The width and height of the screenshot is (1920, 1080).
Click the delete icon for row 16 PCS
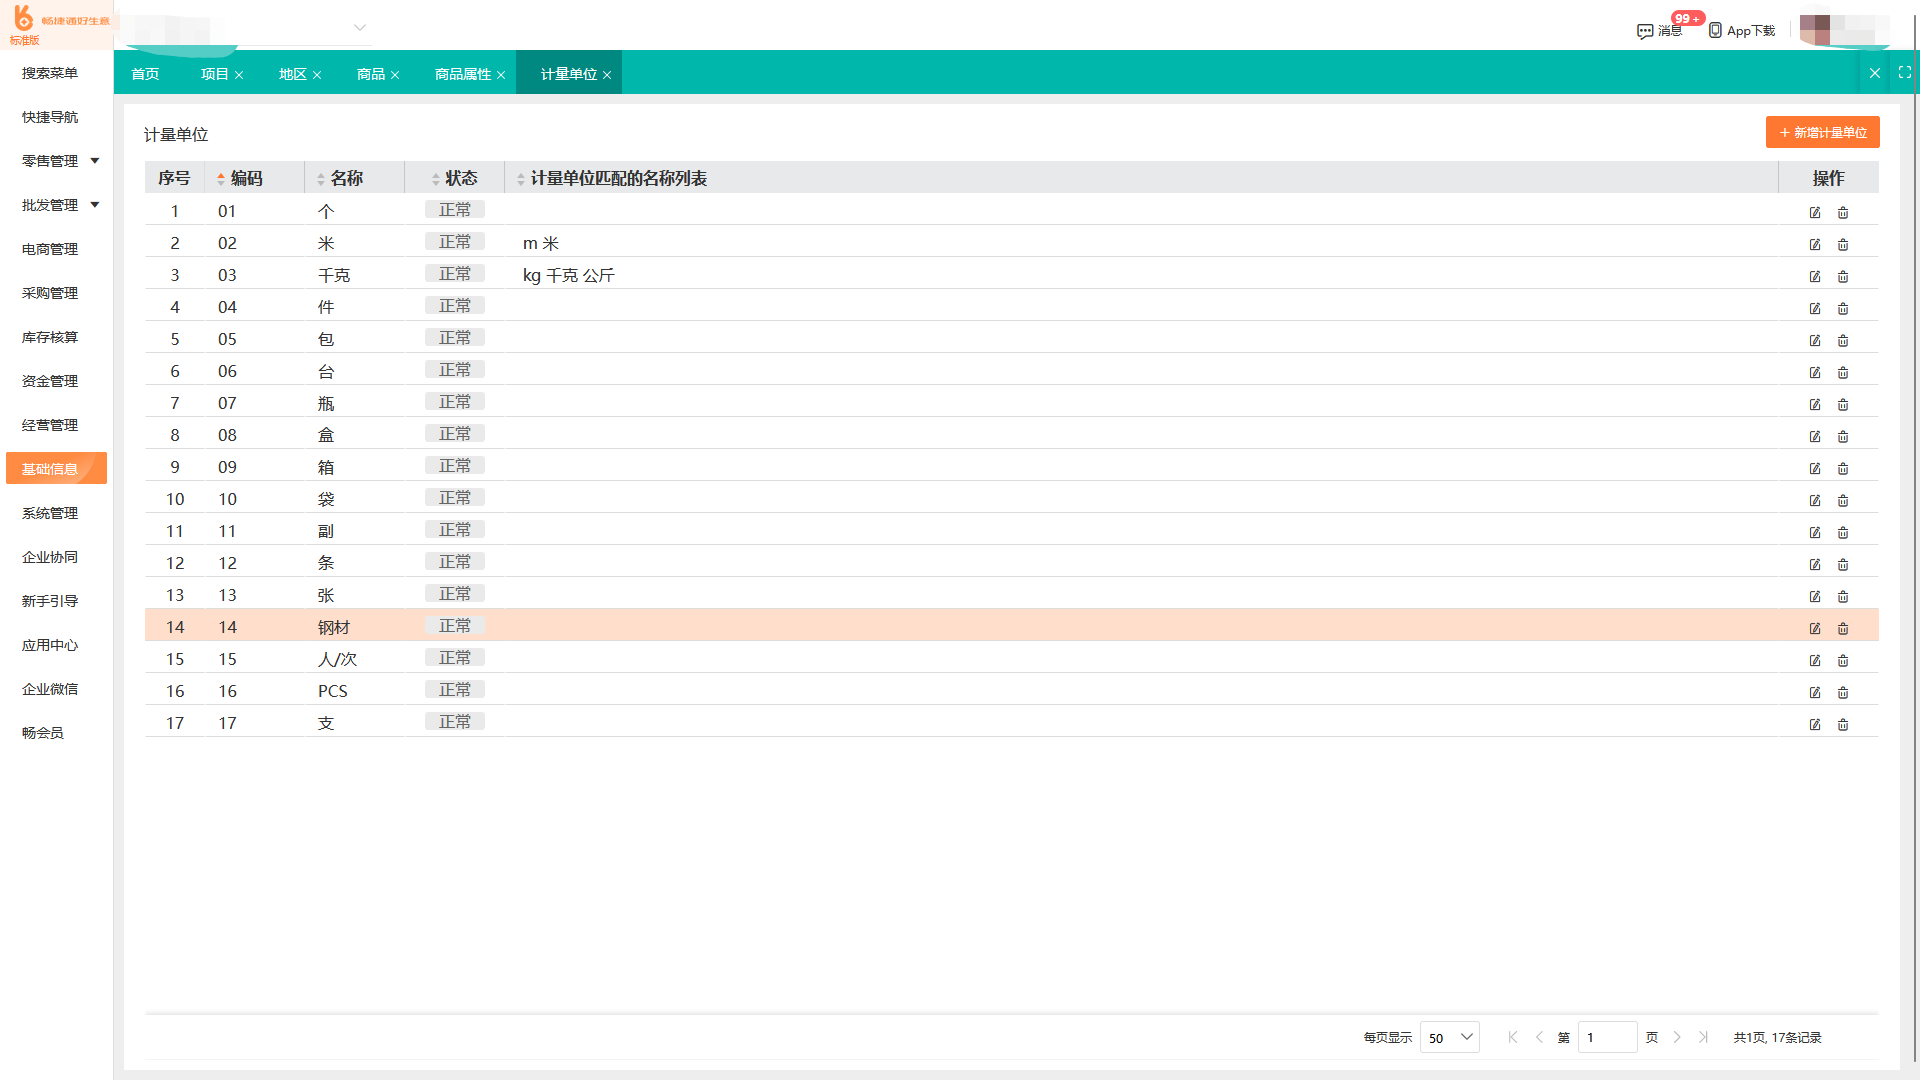click(x=1844, y=691)
